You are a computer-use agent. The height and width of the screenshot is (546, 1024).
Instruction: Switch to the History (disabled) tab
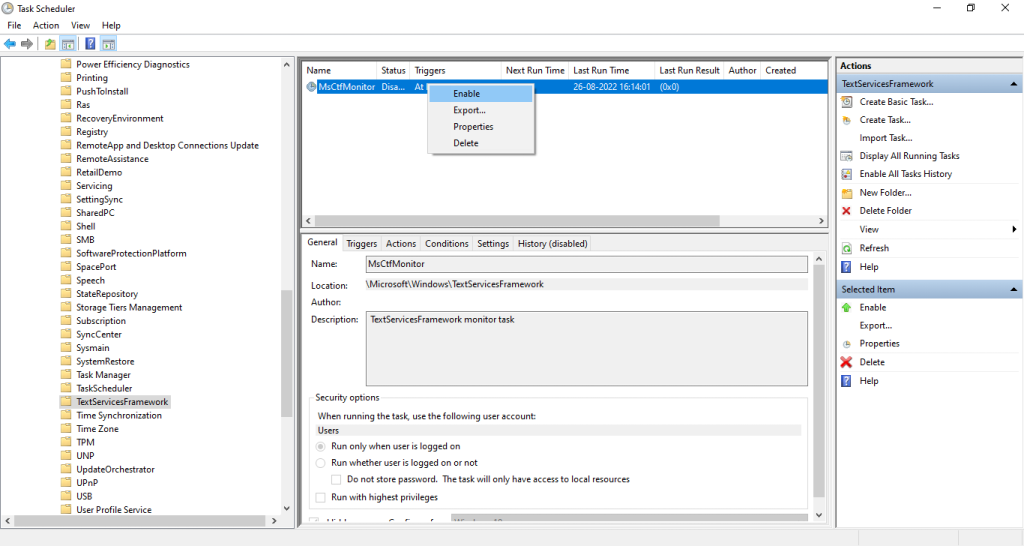click(552, 244)
